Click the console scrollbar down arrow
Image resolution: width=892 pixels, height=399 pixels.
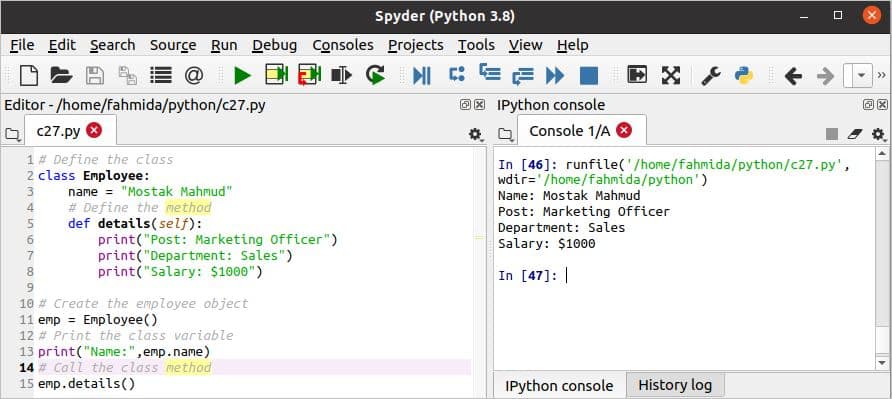tap(882, 362)
